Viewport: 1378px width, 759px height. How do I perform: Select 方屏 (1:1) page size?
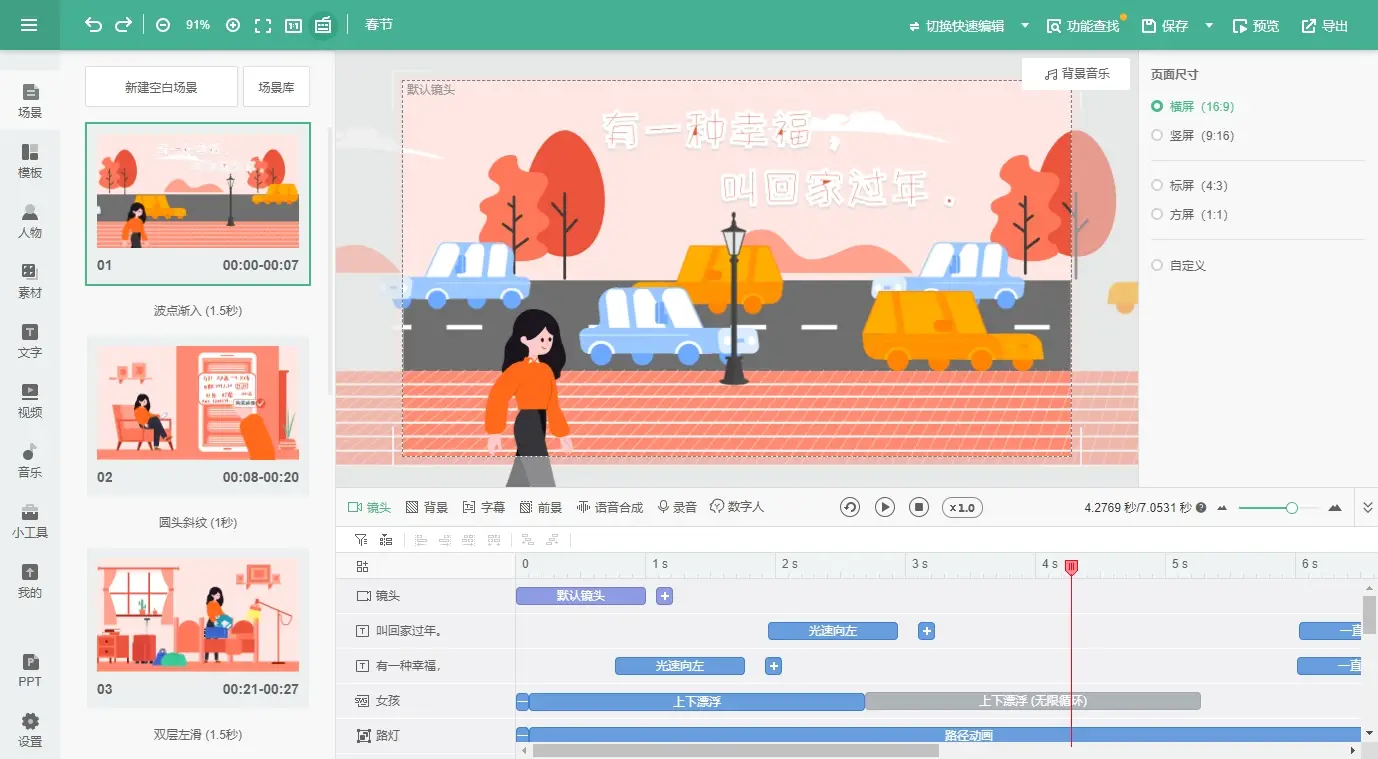point(1157,214)
